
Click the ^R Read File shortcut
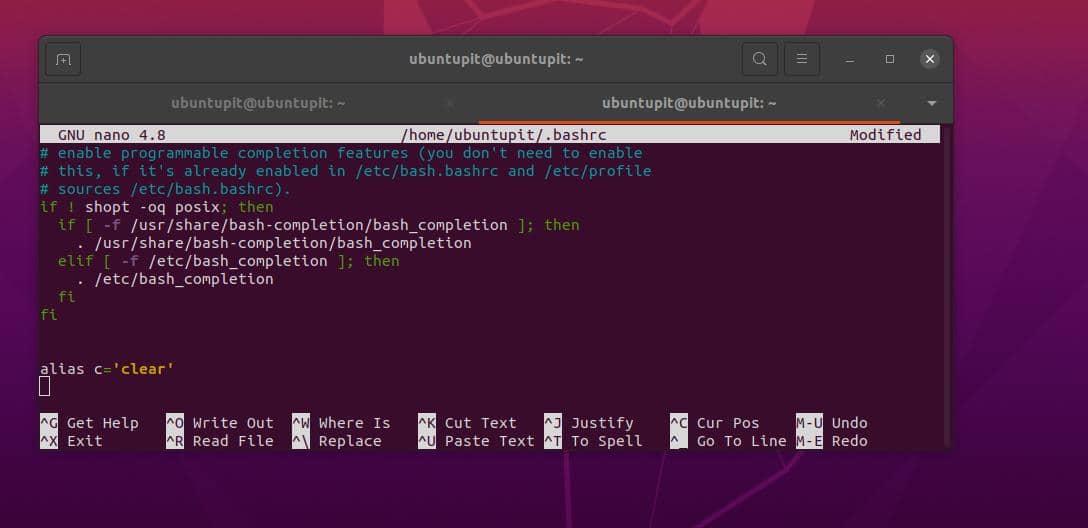220,441
